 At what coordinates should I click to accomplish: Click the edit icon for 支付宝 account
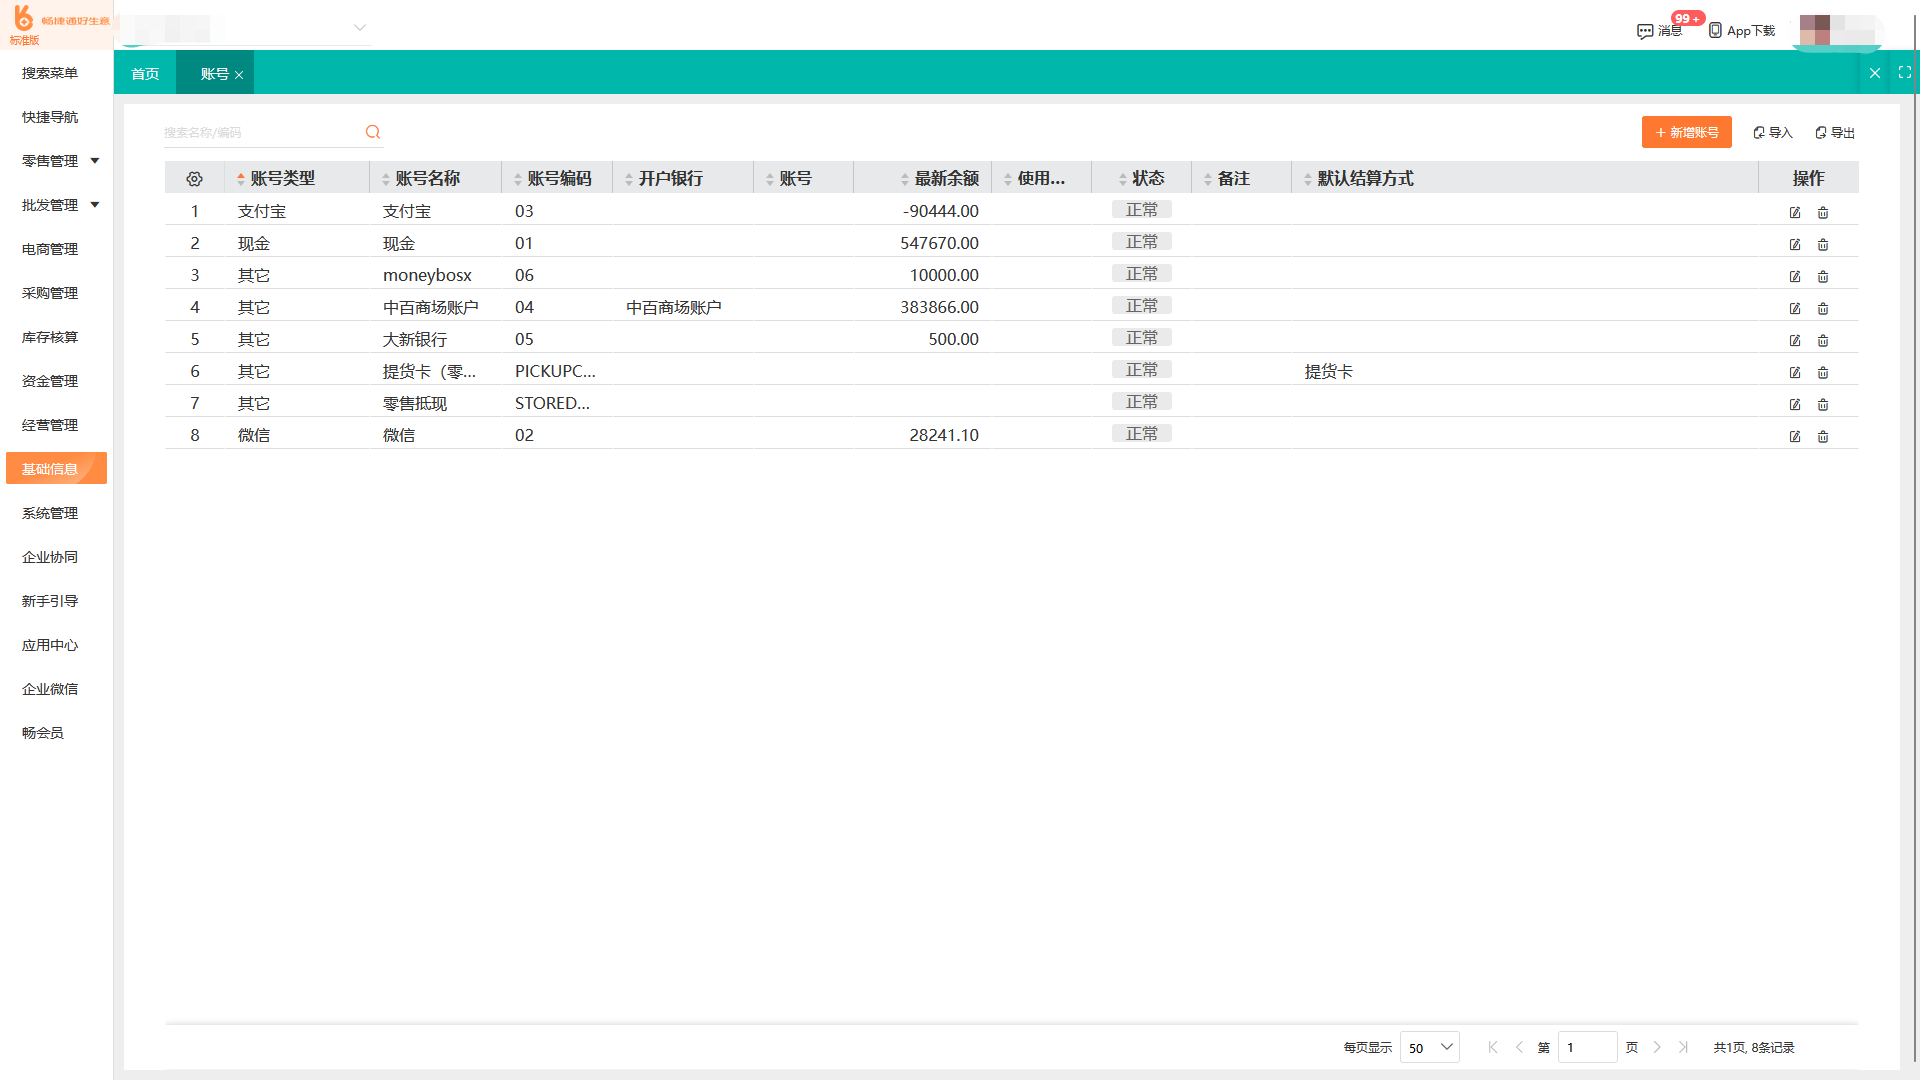(x=1795, y=211)
